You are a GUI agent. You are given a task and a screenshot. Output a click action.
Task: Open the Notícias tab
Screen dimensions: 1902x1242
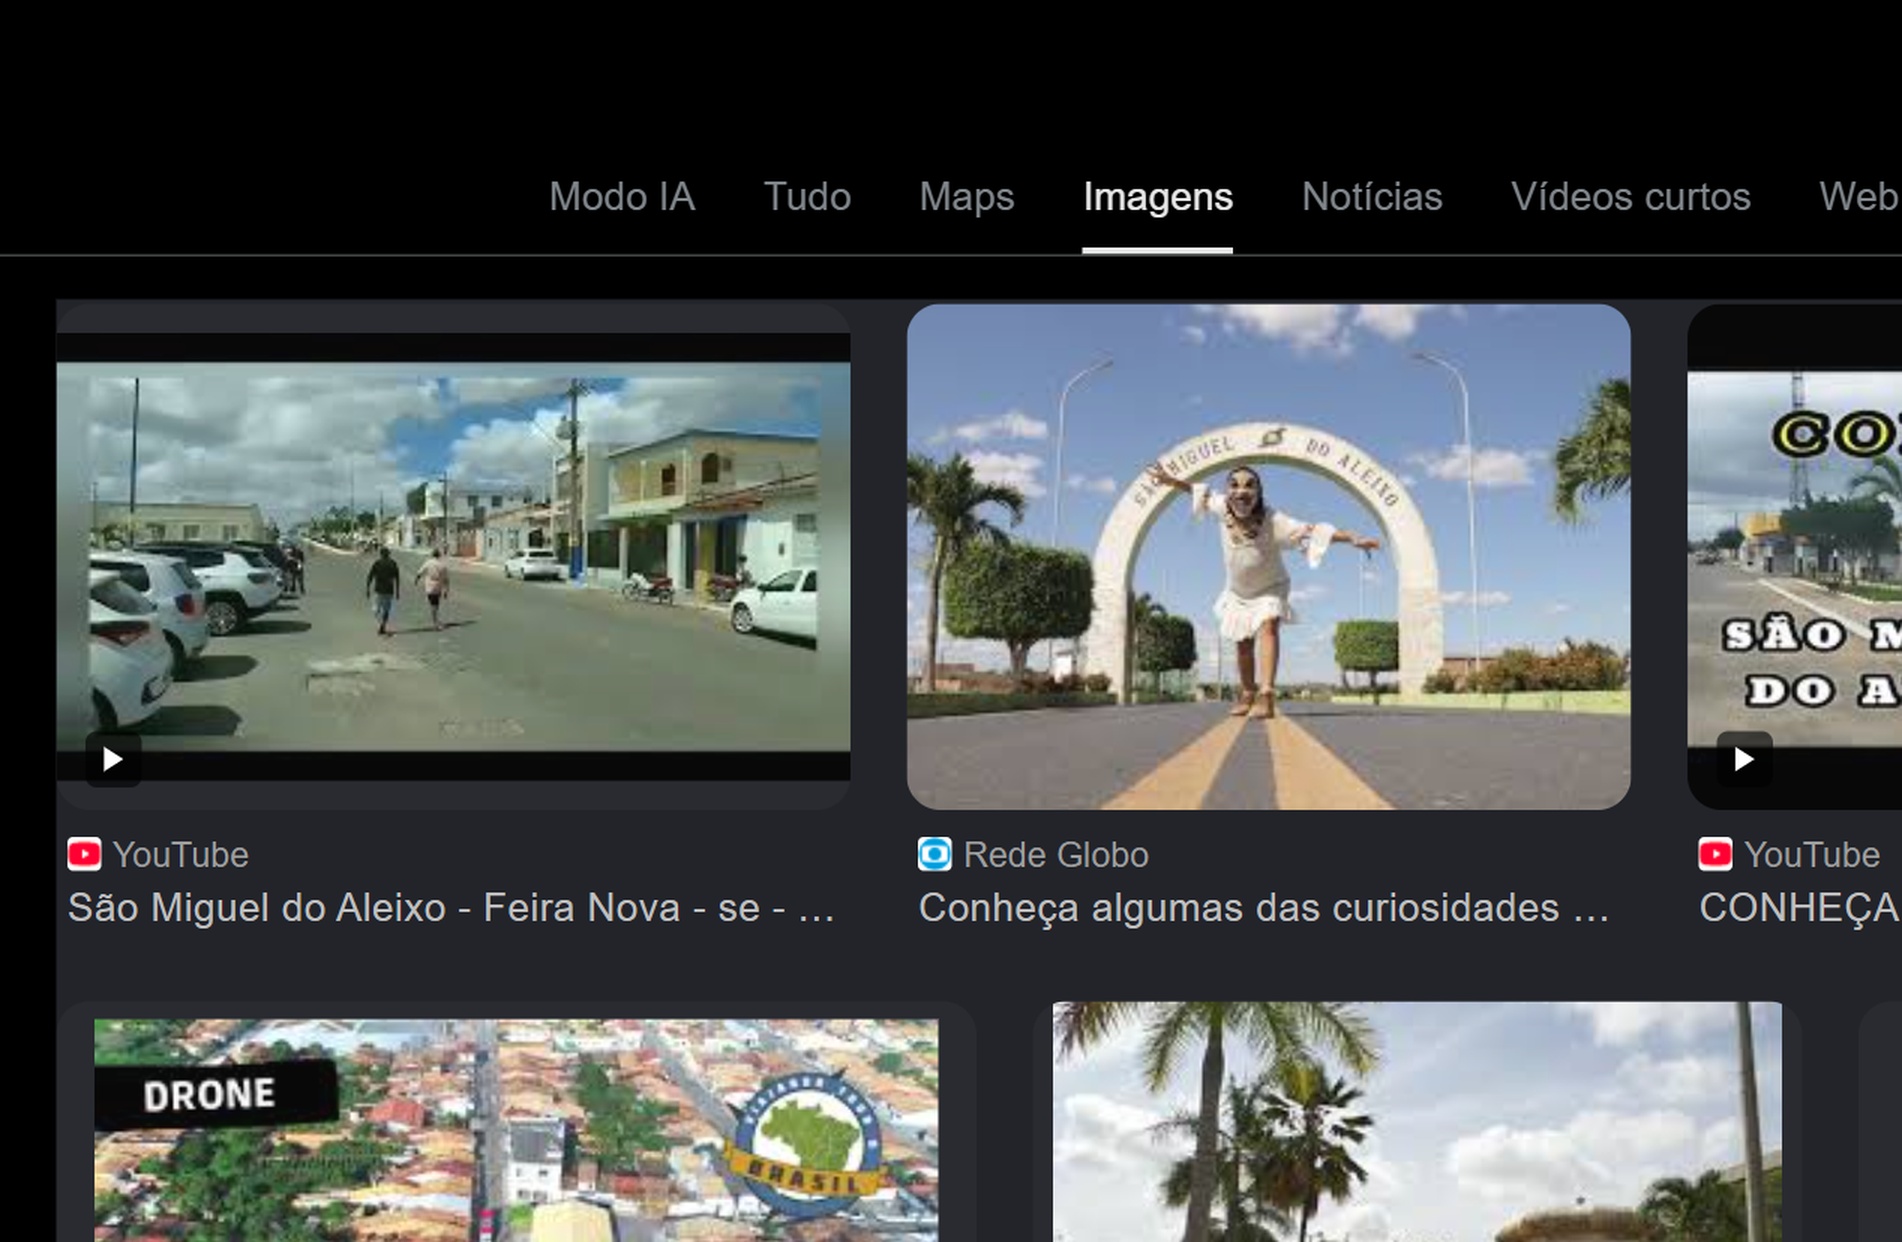1371,197
